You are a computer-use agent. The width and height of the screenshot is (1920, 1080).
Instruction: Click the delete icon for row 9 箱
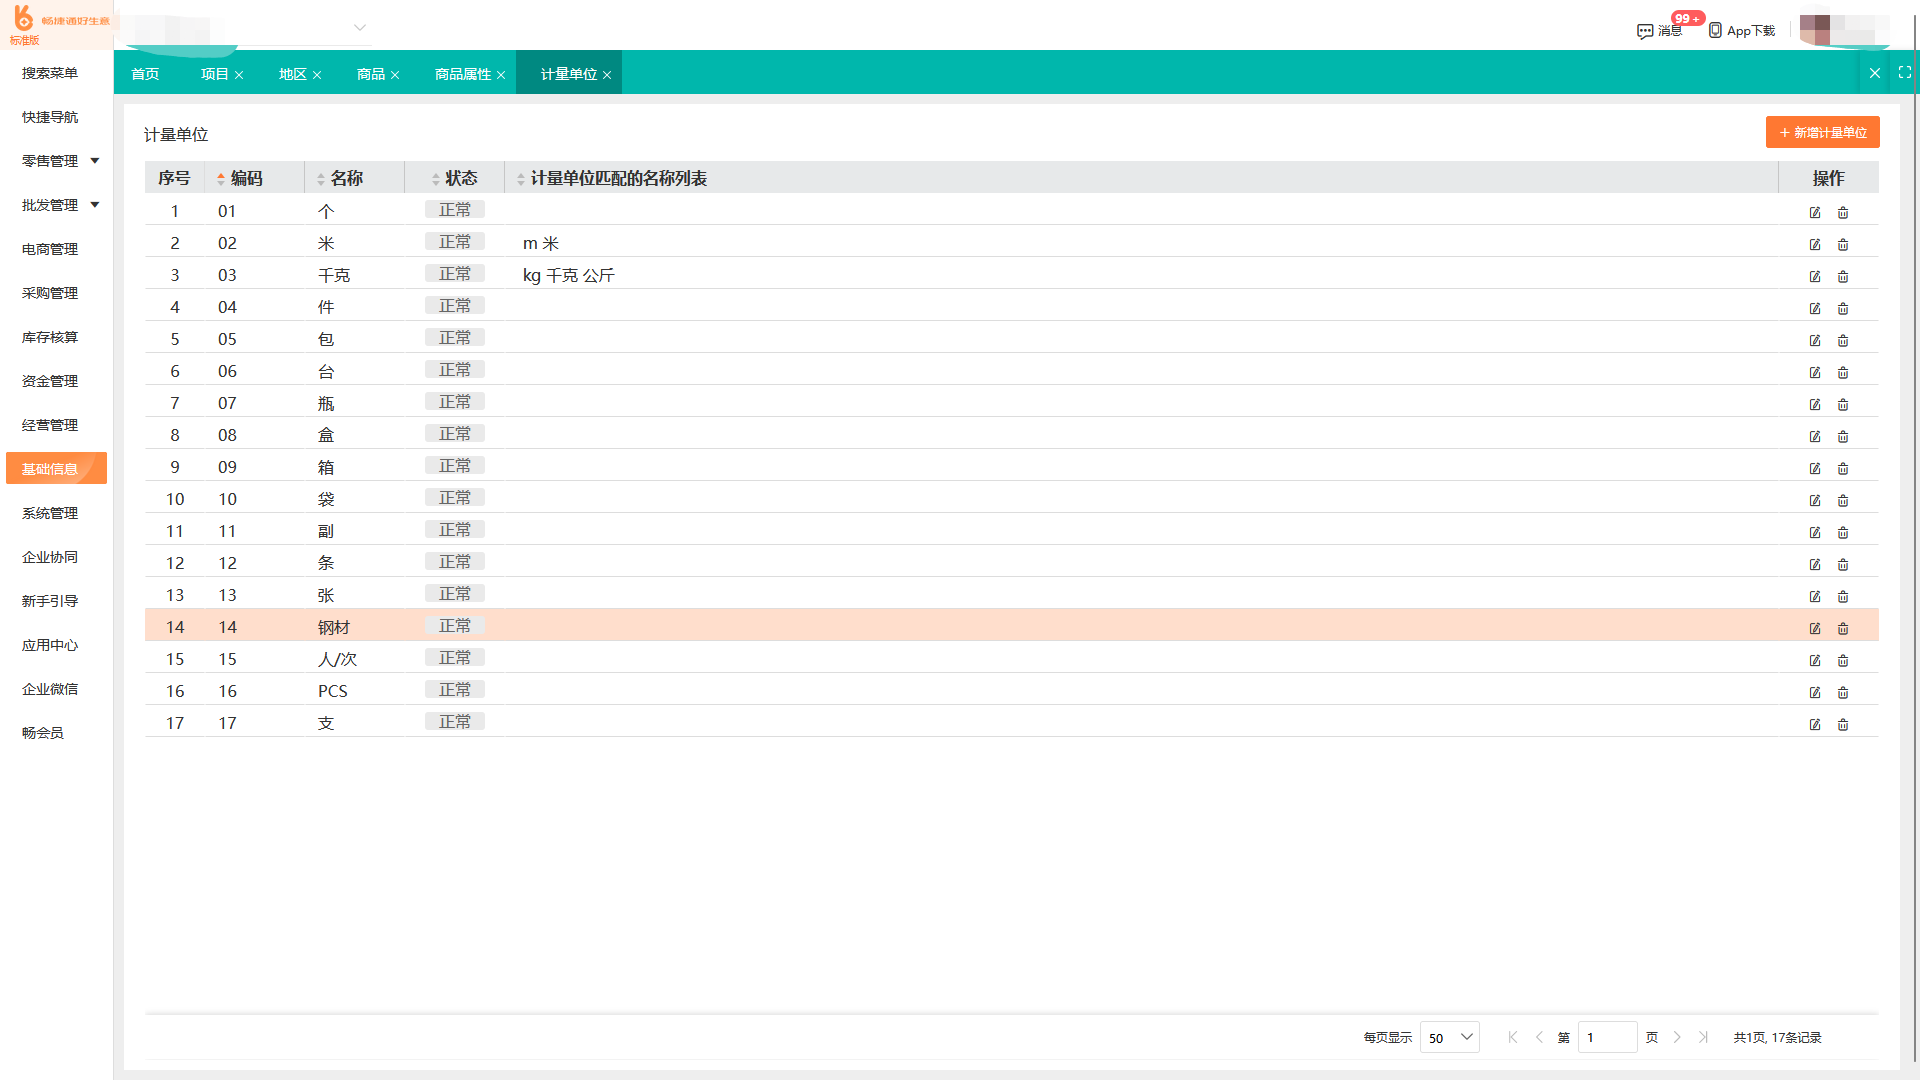(x=1844, y=467)
